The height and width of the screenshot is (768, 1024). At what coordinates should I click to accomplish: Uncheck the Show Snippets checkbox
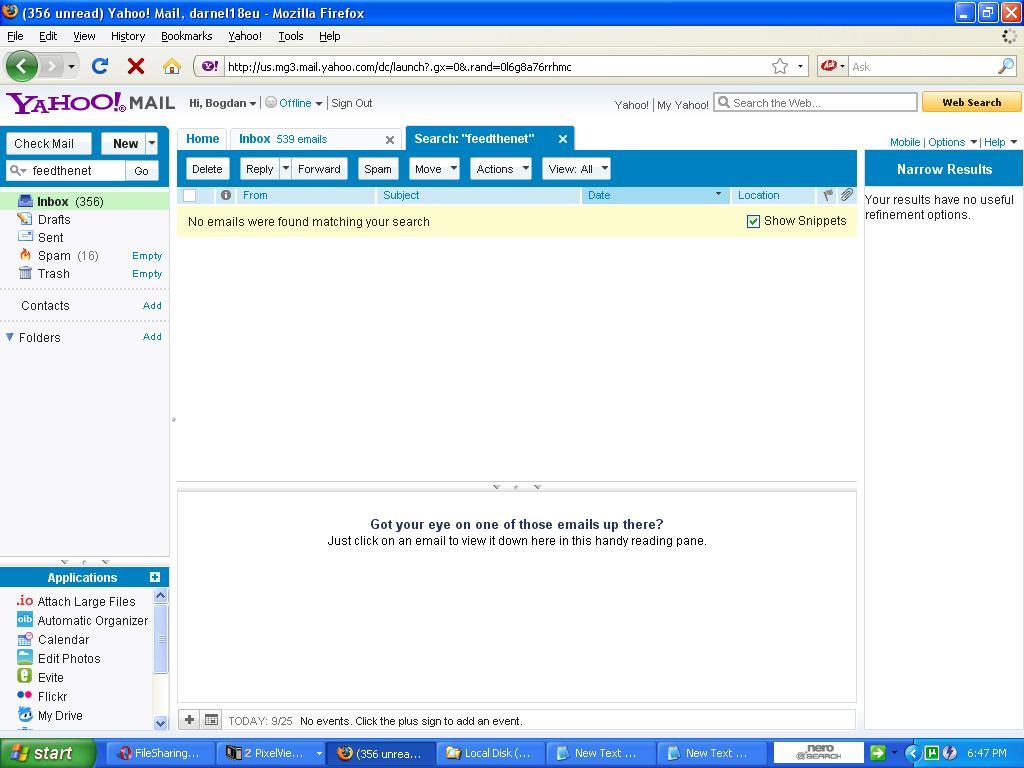pyautogui.click(x=753, y=221)
